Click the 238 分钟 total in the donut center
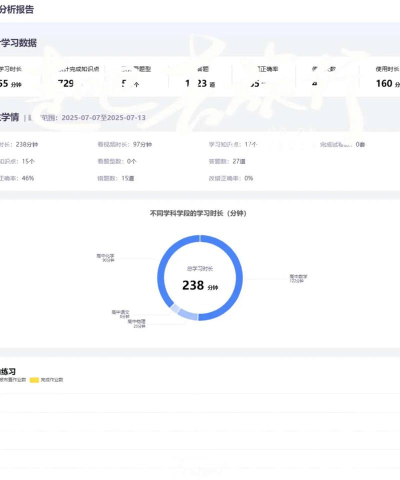Image resolution: width=400 pixels, height=480 pixels. 200,286
